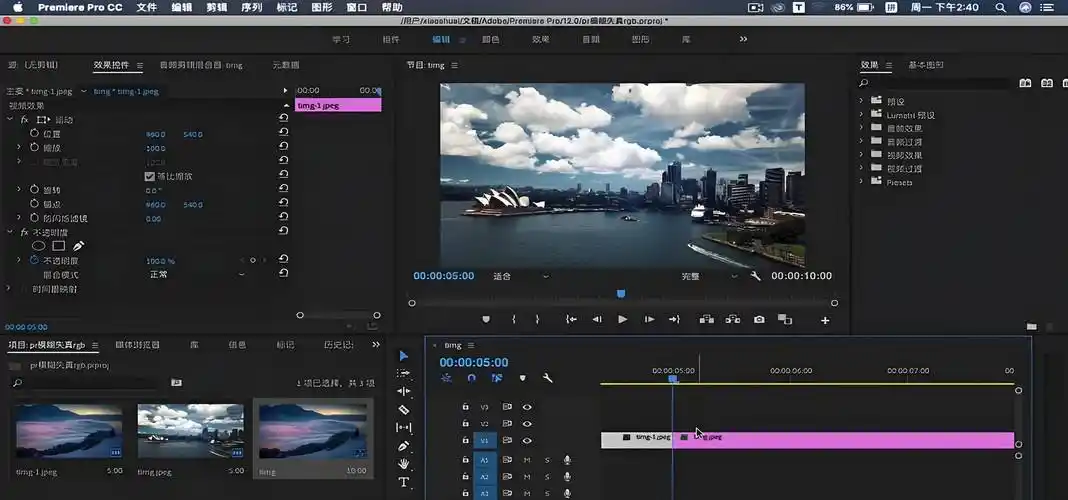Select the Razor tool in the toolbar
The image size is (1068, 500).
pyautogui.click(x=404, y=409)
